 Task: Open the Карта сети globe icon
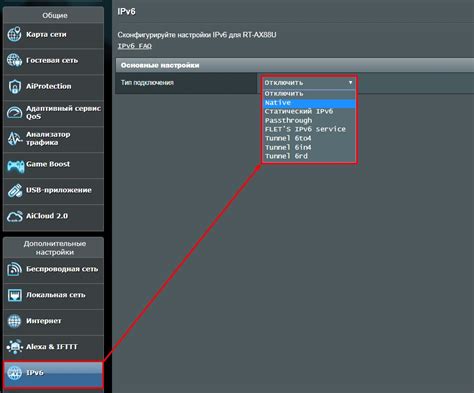[x=14, y=35]
